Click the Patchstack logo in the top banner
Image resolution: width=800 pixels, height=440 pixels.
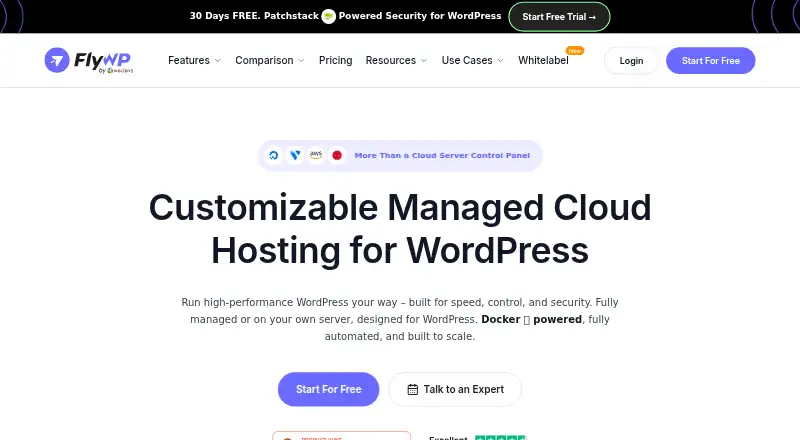329,16
